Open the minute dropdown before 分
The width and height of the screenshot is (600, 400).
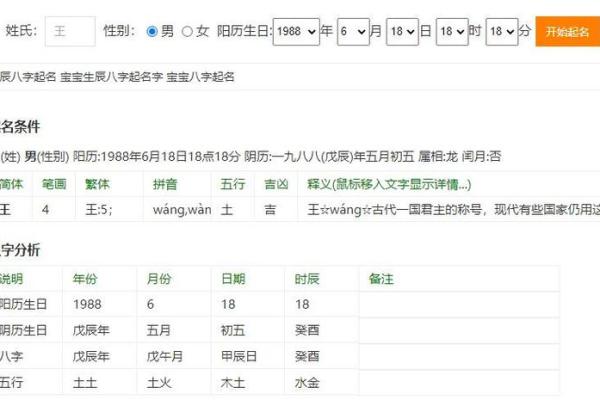tap(503, 32)
